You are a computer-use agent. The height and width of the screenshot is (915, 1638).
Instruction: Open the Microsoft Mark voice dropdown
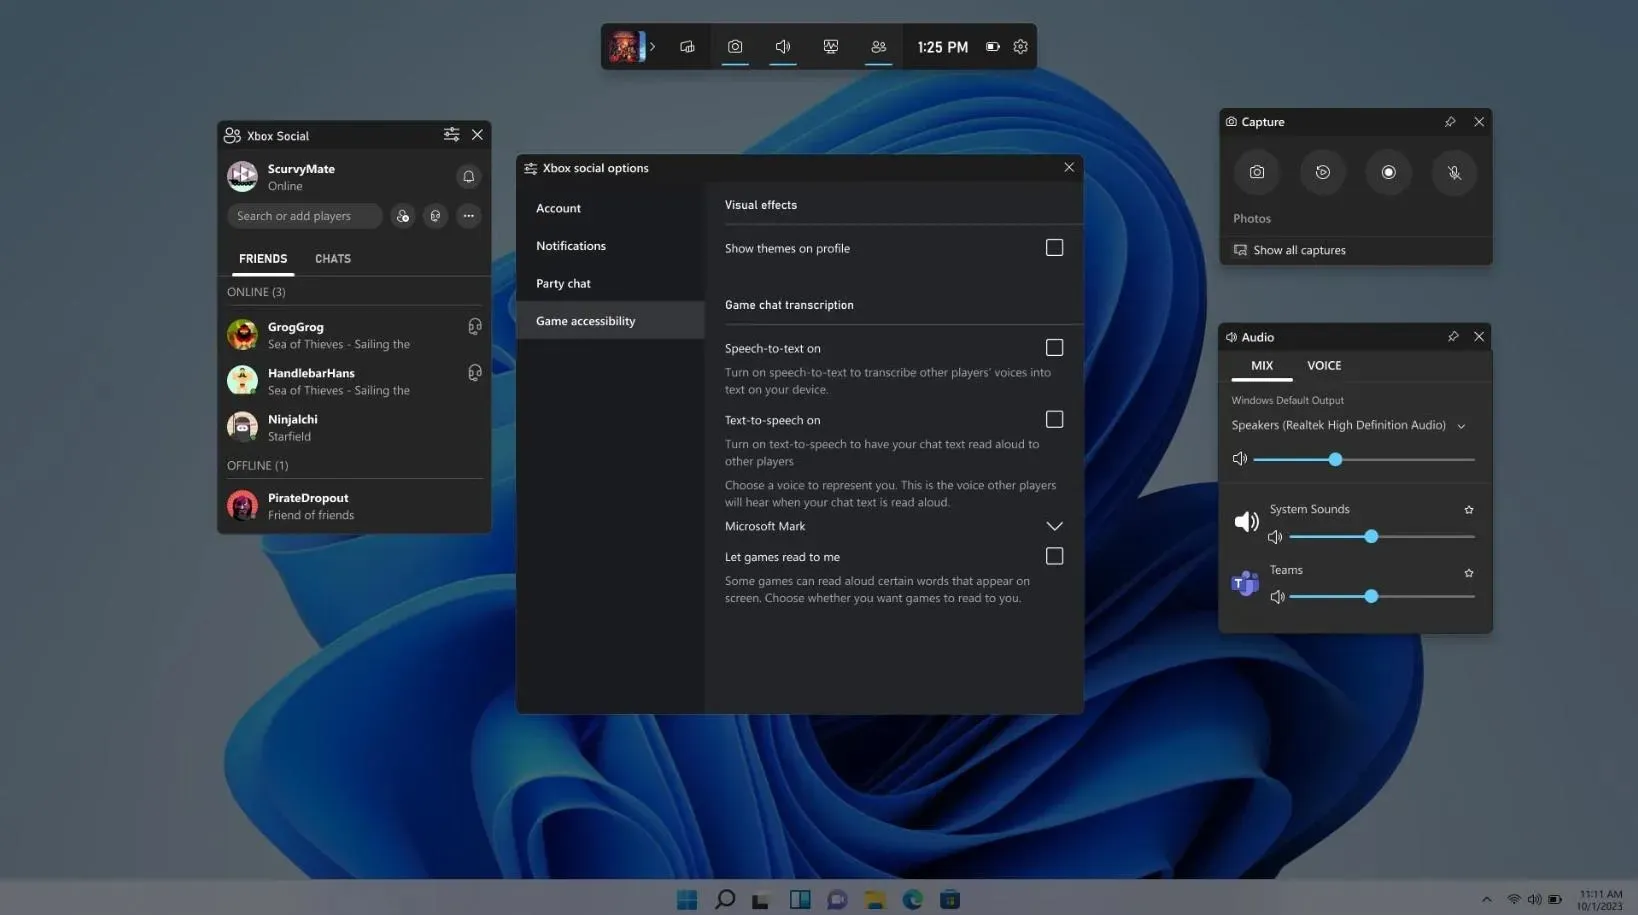pos(894,526)
